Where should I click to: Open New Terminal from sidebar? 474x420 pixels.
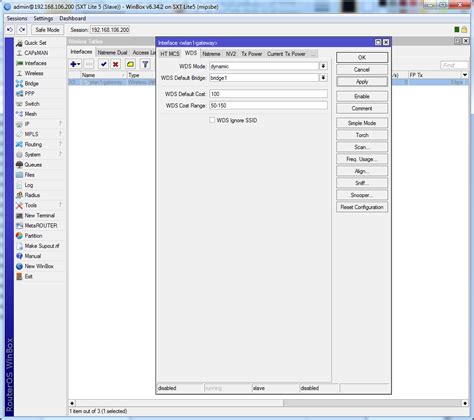pyautogui.click(x=39, y=215)
